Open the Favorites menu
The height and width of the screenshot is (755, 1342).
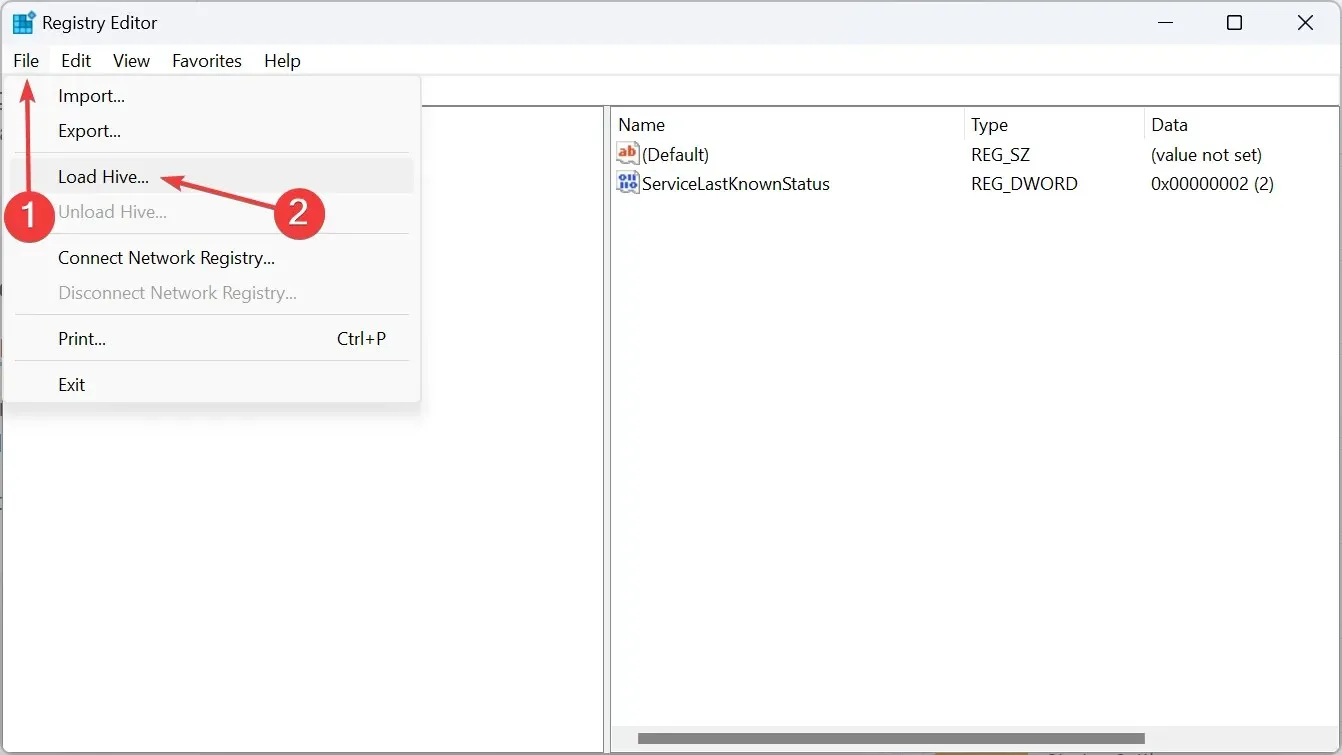click(207, 61)
